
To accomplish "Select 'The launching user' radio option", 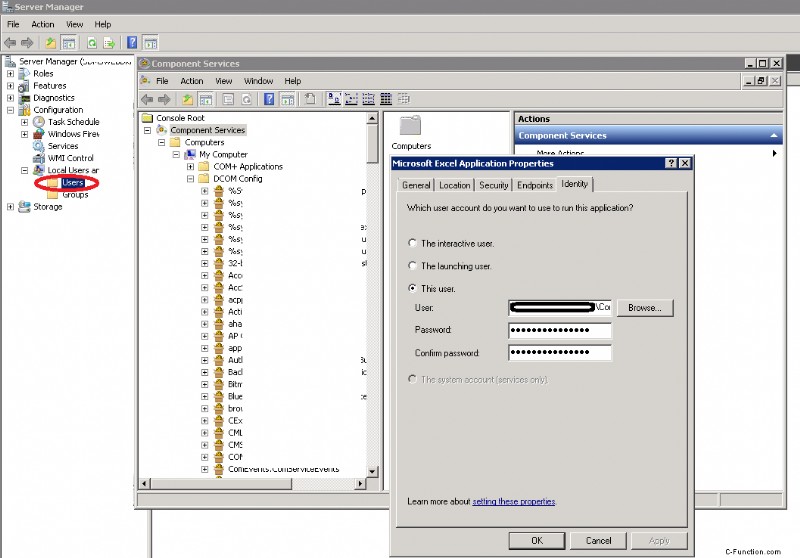I will point(413,266).
